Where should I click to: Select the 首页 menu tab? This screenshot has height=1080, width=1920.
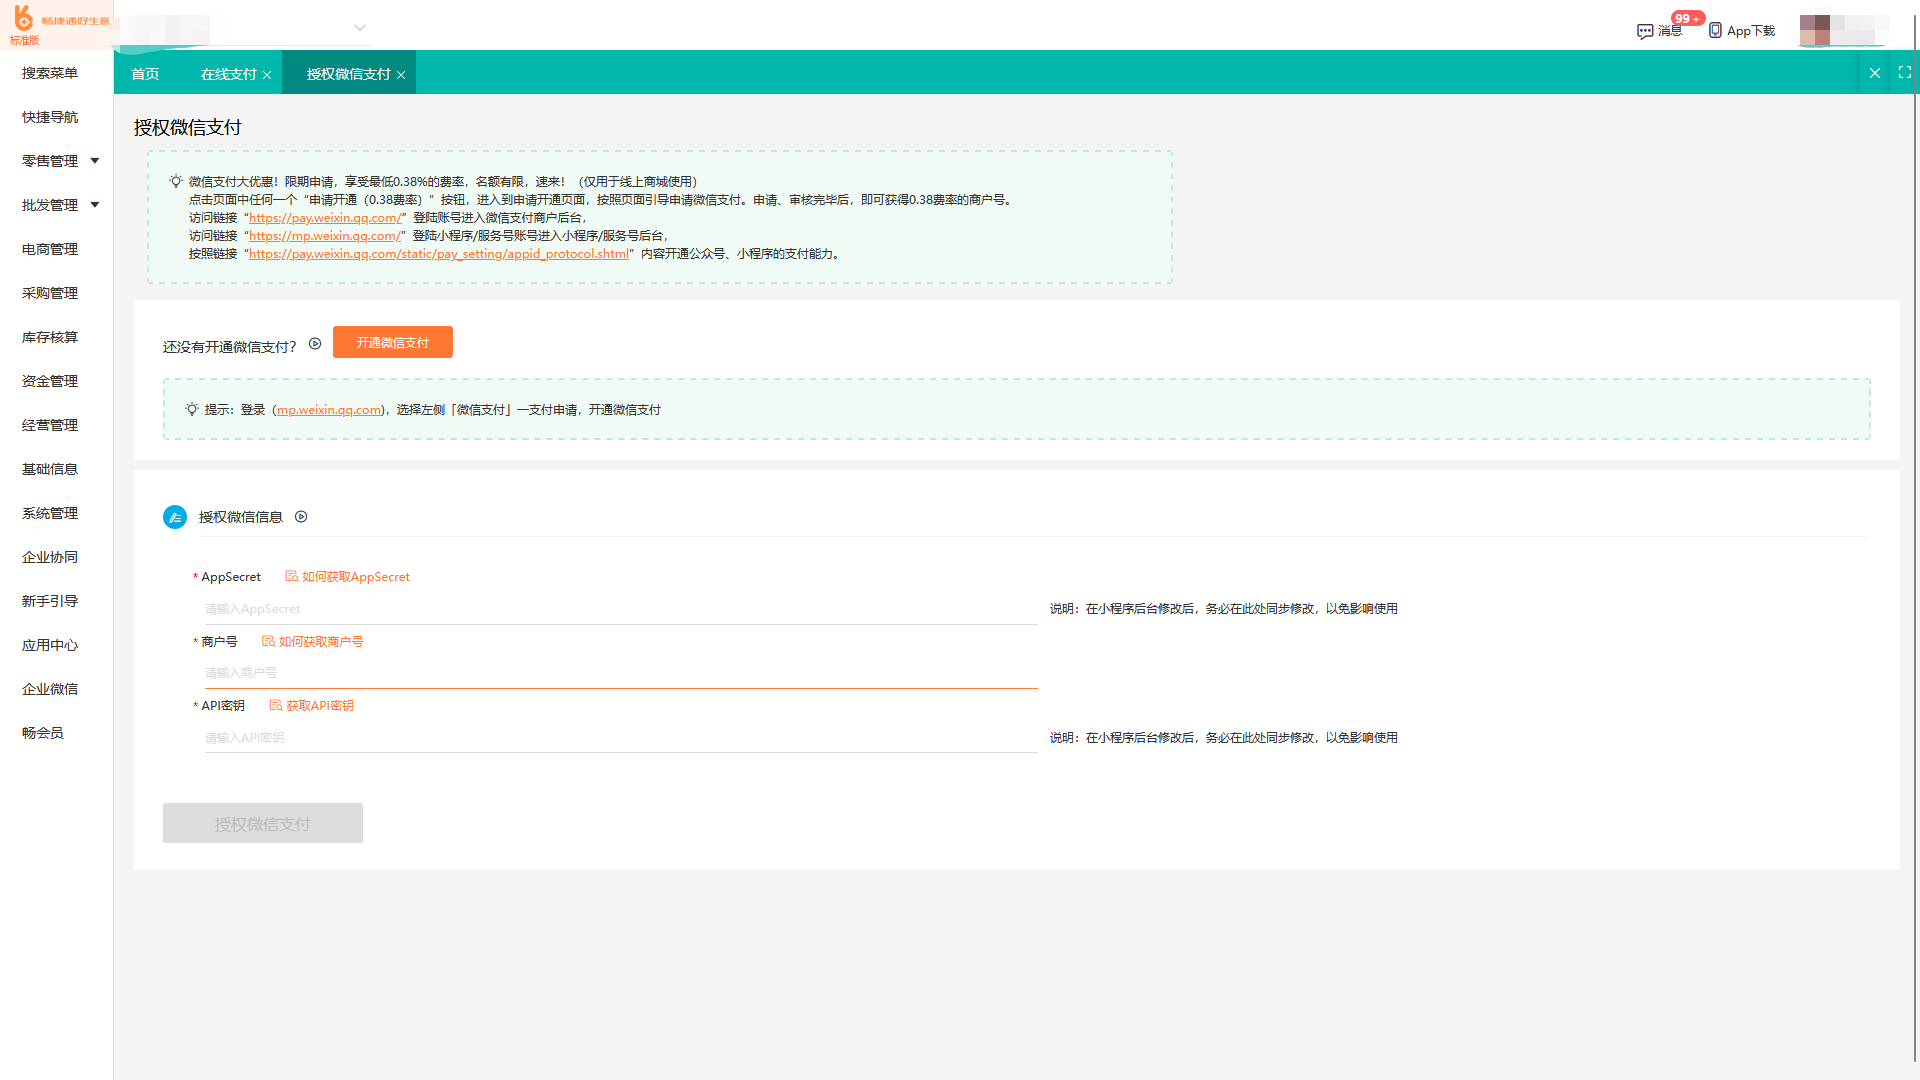(145, 74)
